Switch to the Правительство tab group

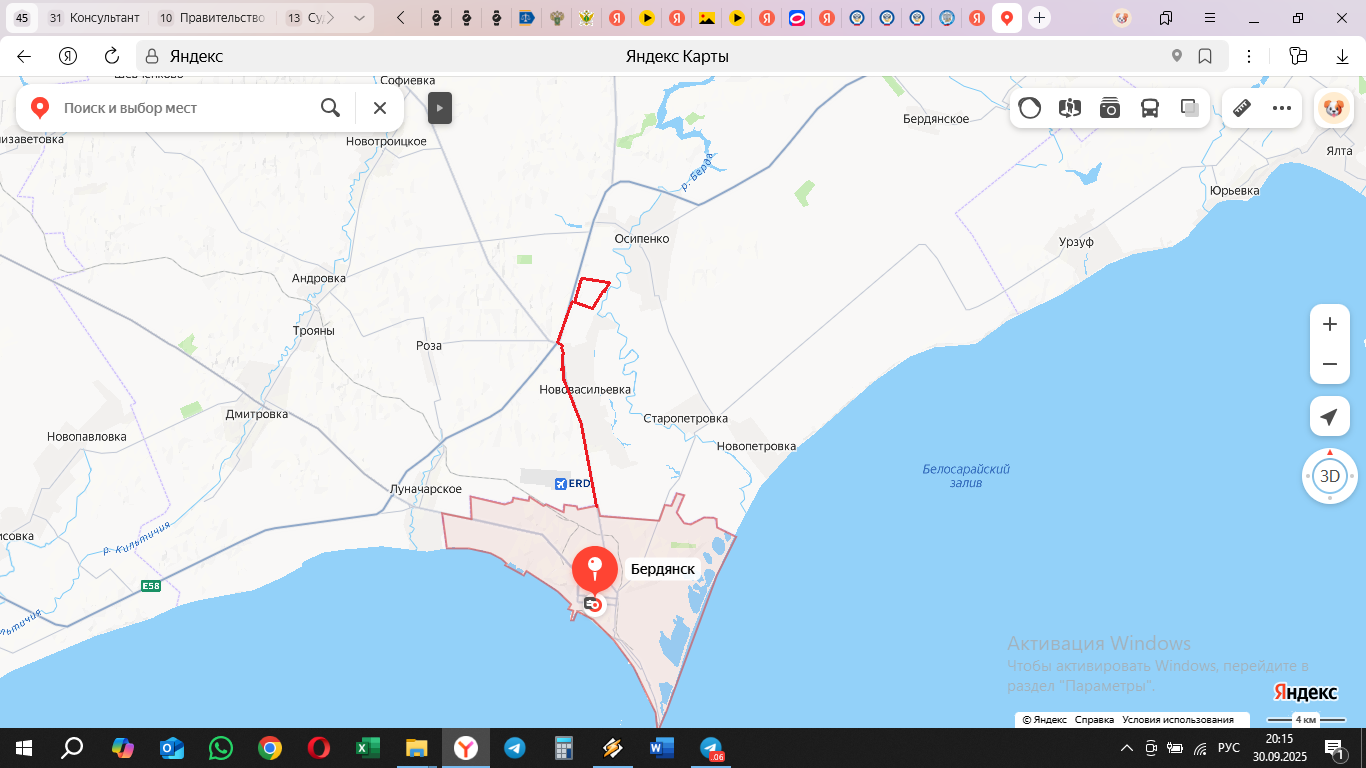(x=211, y=18)
